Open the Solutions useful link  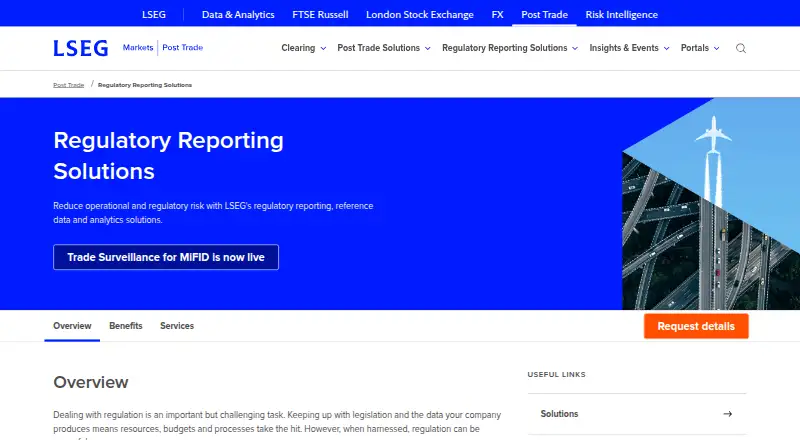[637, 414]
